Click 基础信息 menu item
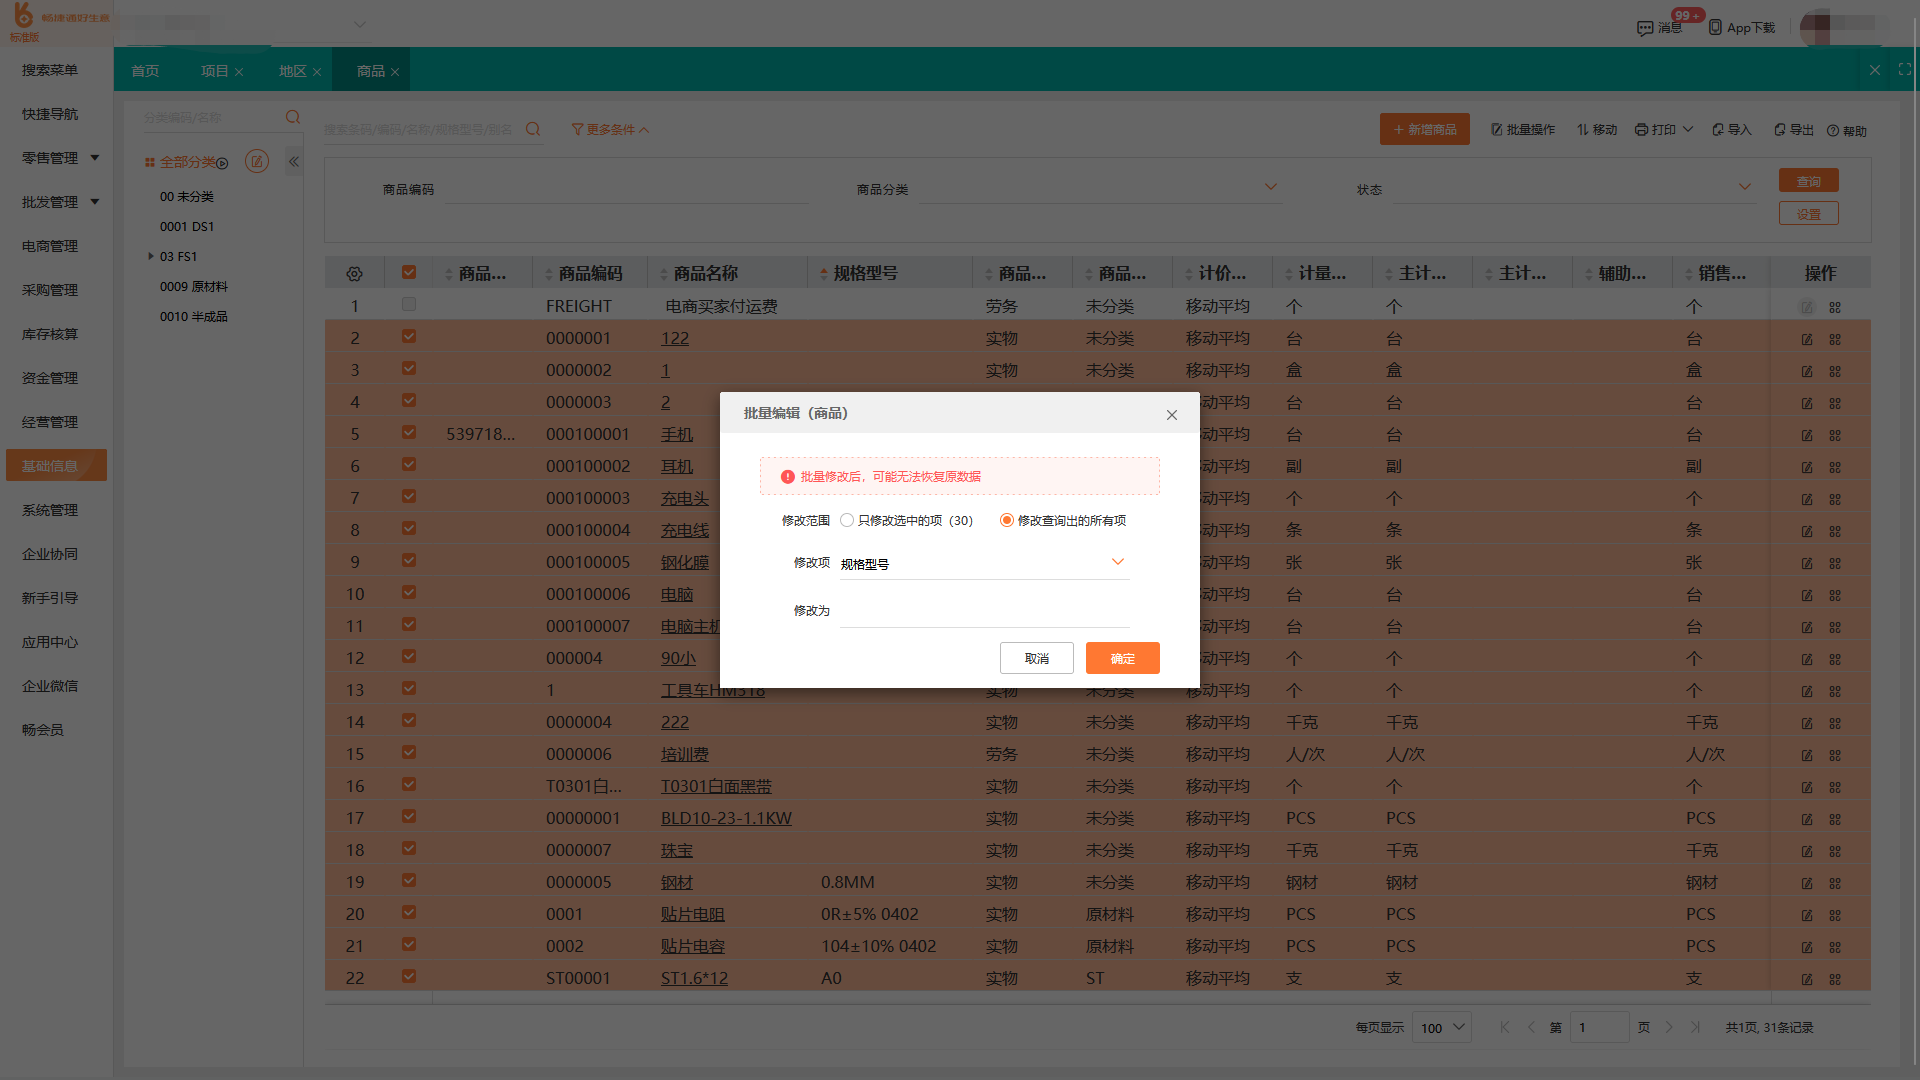The width and height of the screenshot is (1920, 1080). (53, 465)
